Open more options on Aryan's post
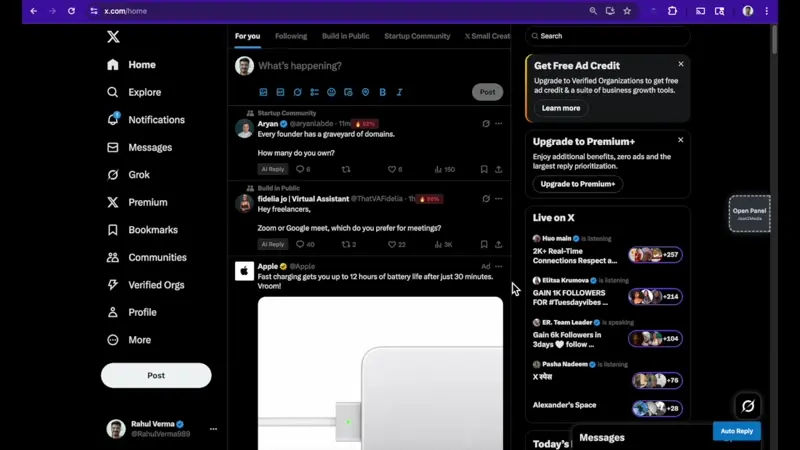Image resolution: width=800 pixels, height=450 pixels. [499, 124]
